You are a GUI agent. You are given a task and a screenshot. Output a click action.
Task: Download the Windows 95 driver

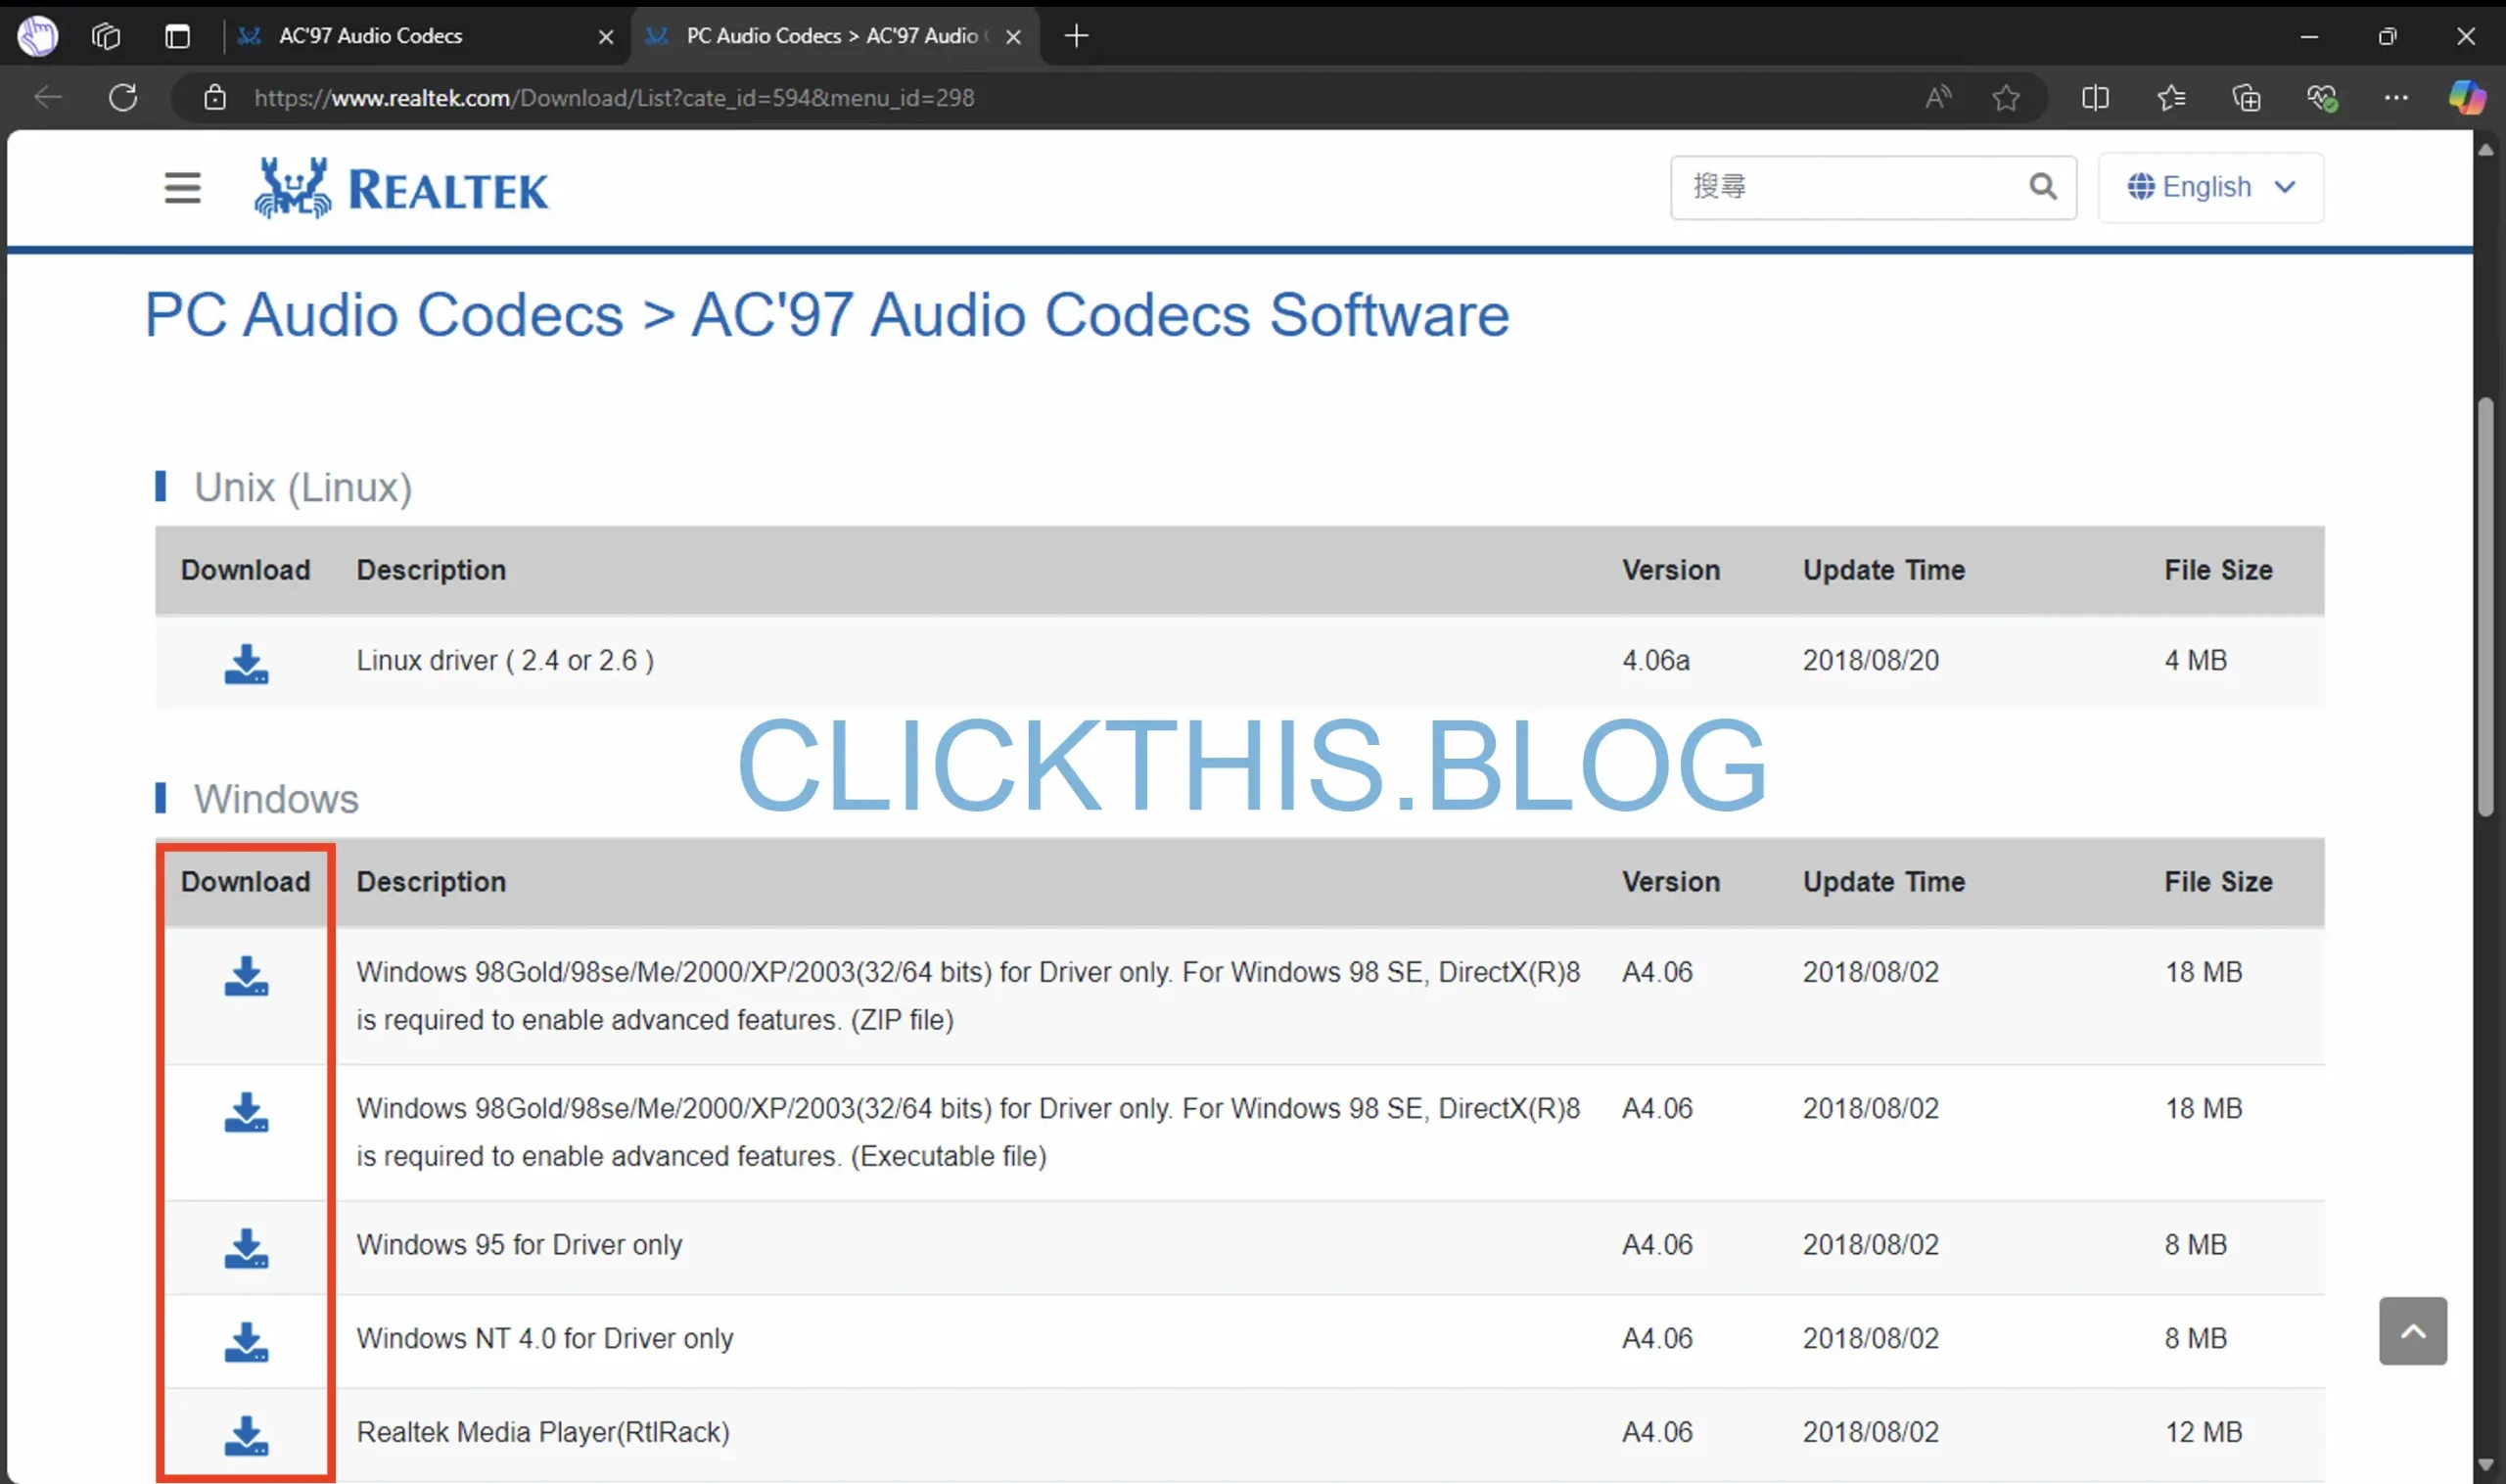(x=246, y=1248)
